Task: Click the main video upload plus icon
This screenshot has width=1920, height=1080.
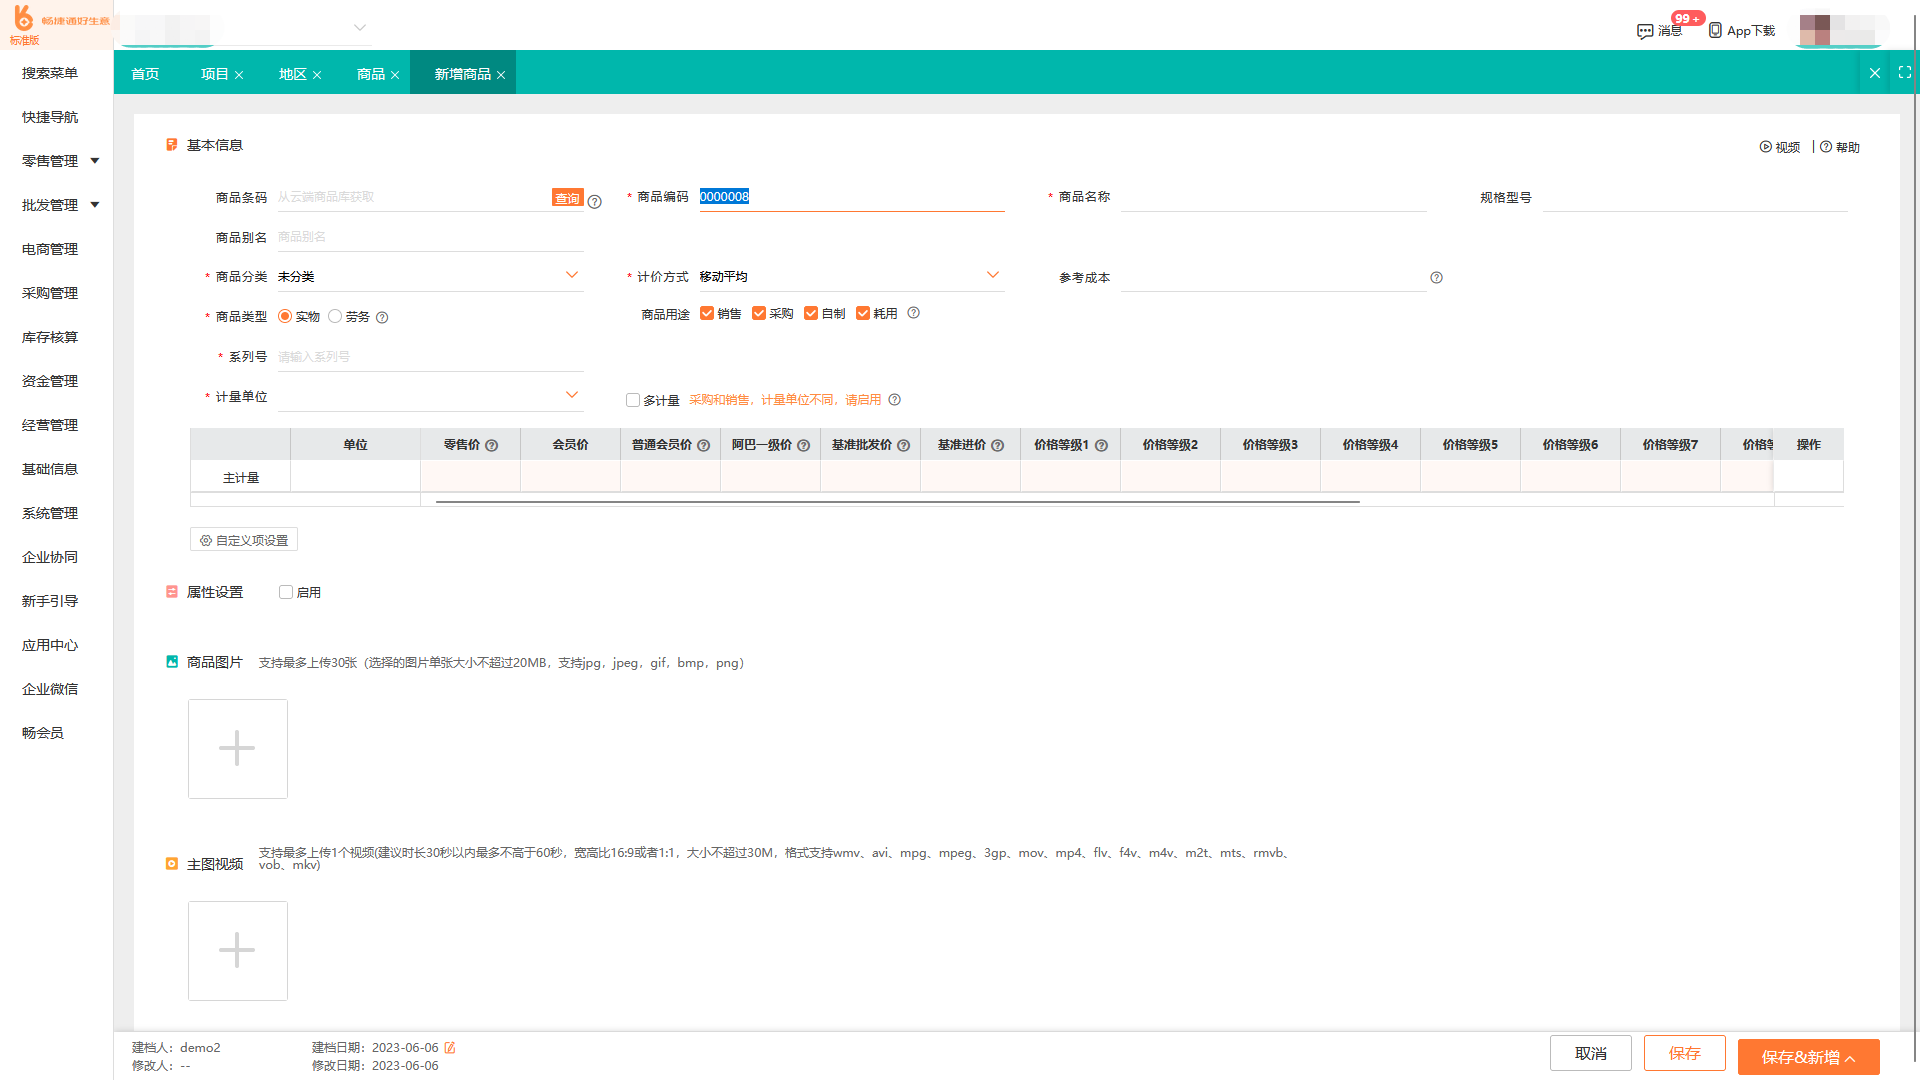Action: coord(237,949)
